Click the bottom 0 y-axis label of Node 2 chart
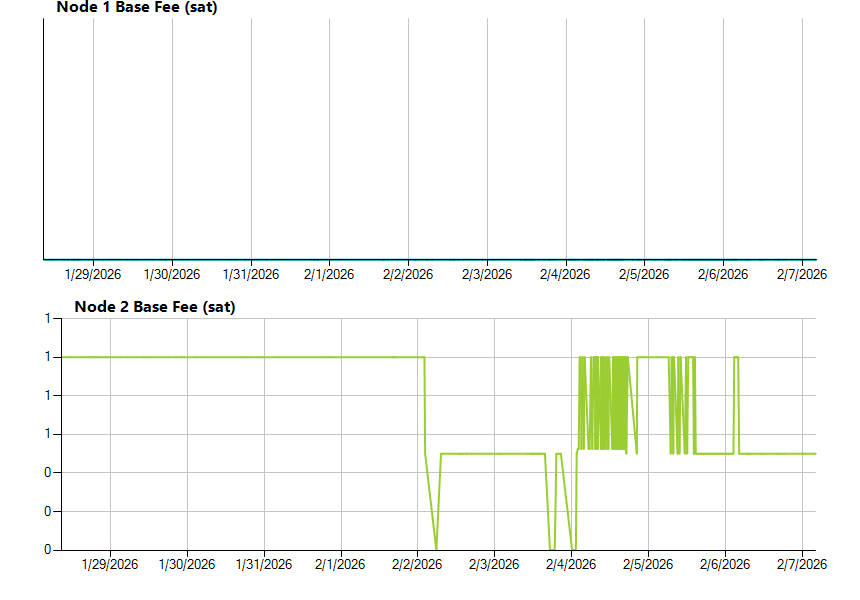Image resolution: width=860 pixels, height=600 pixels. point(46,549)
